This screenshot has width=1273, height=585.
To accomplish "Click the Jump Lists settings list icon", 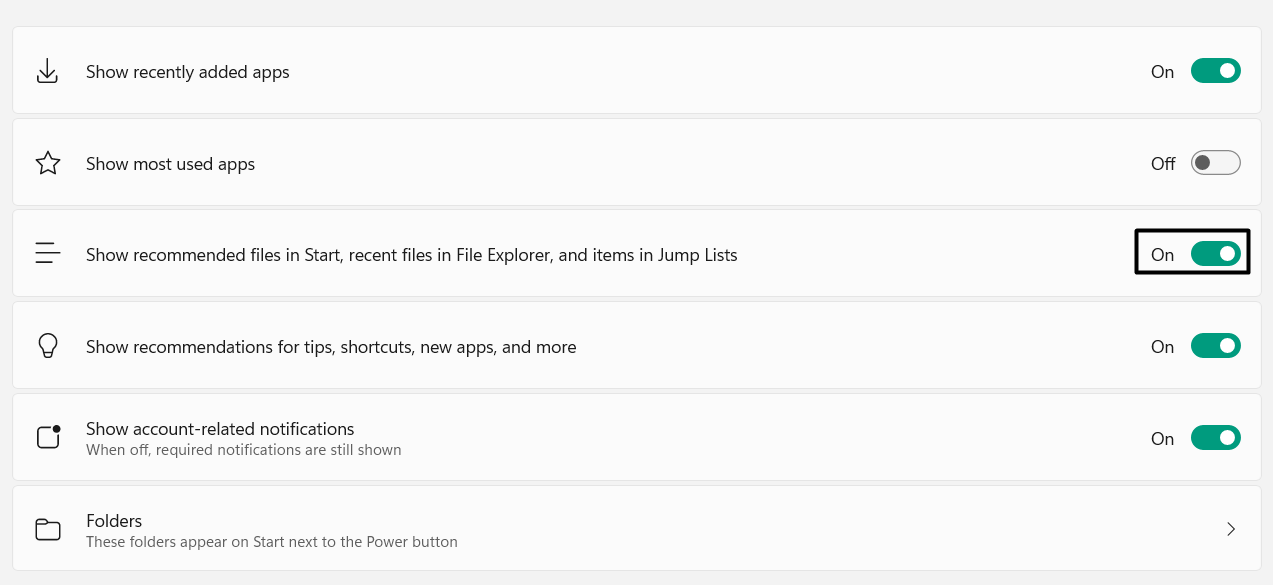I will (x=46, y=254).
